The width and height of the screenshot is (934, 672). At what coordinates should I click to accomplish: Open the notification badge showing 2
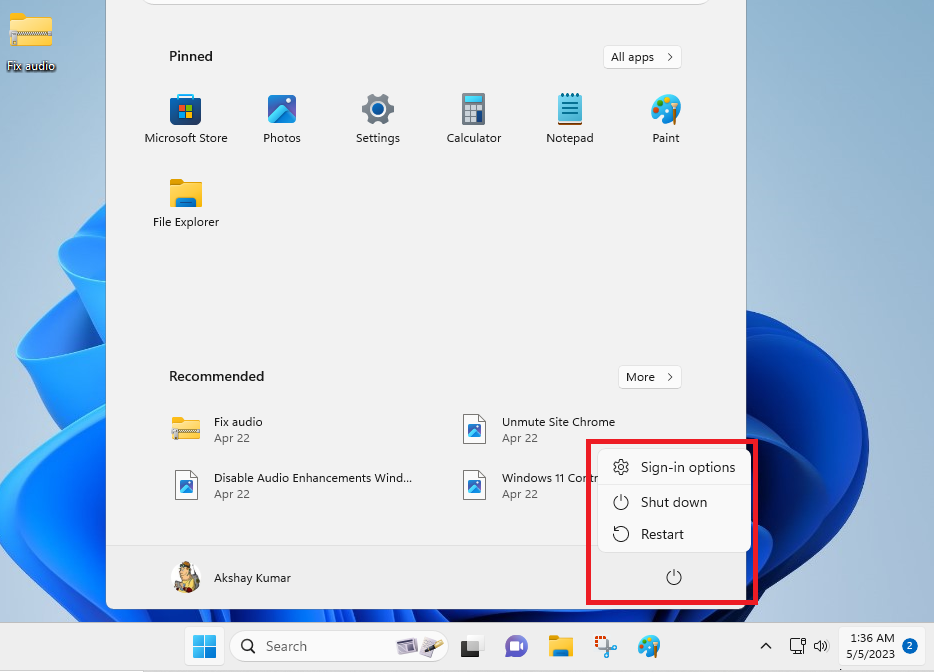pyautogui.click(x=909, y=646)
